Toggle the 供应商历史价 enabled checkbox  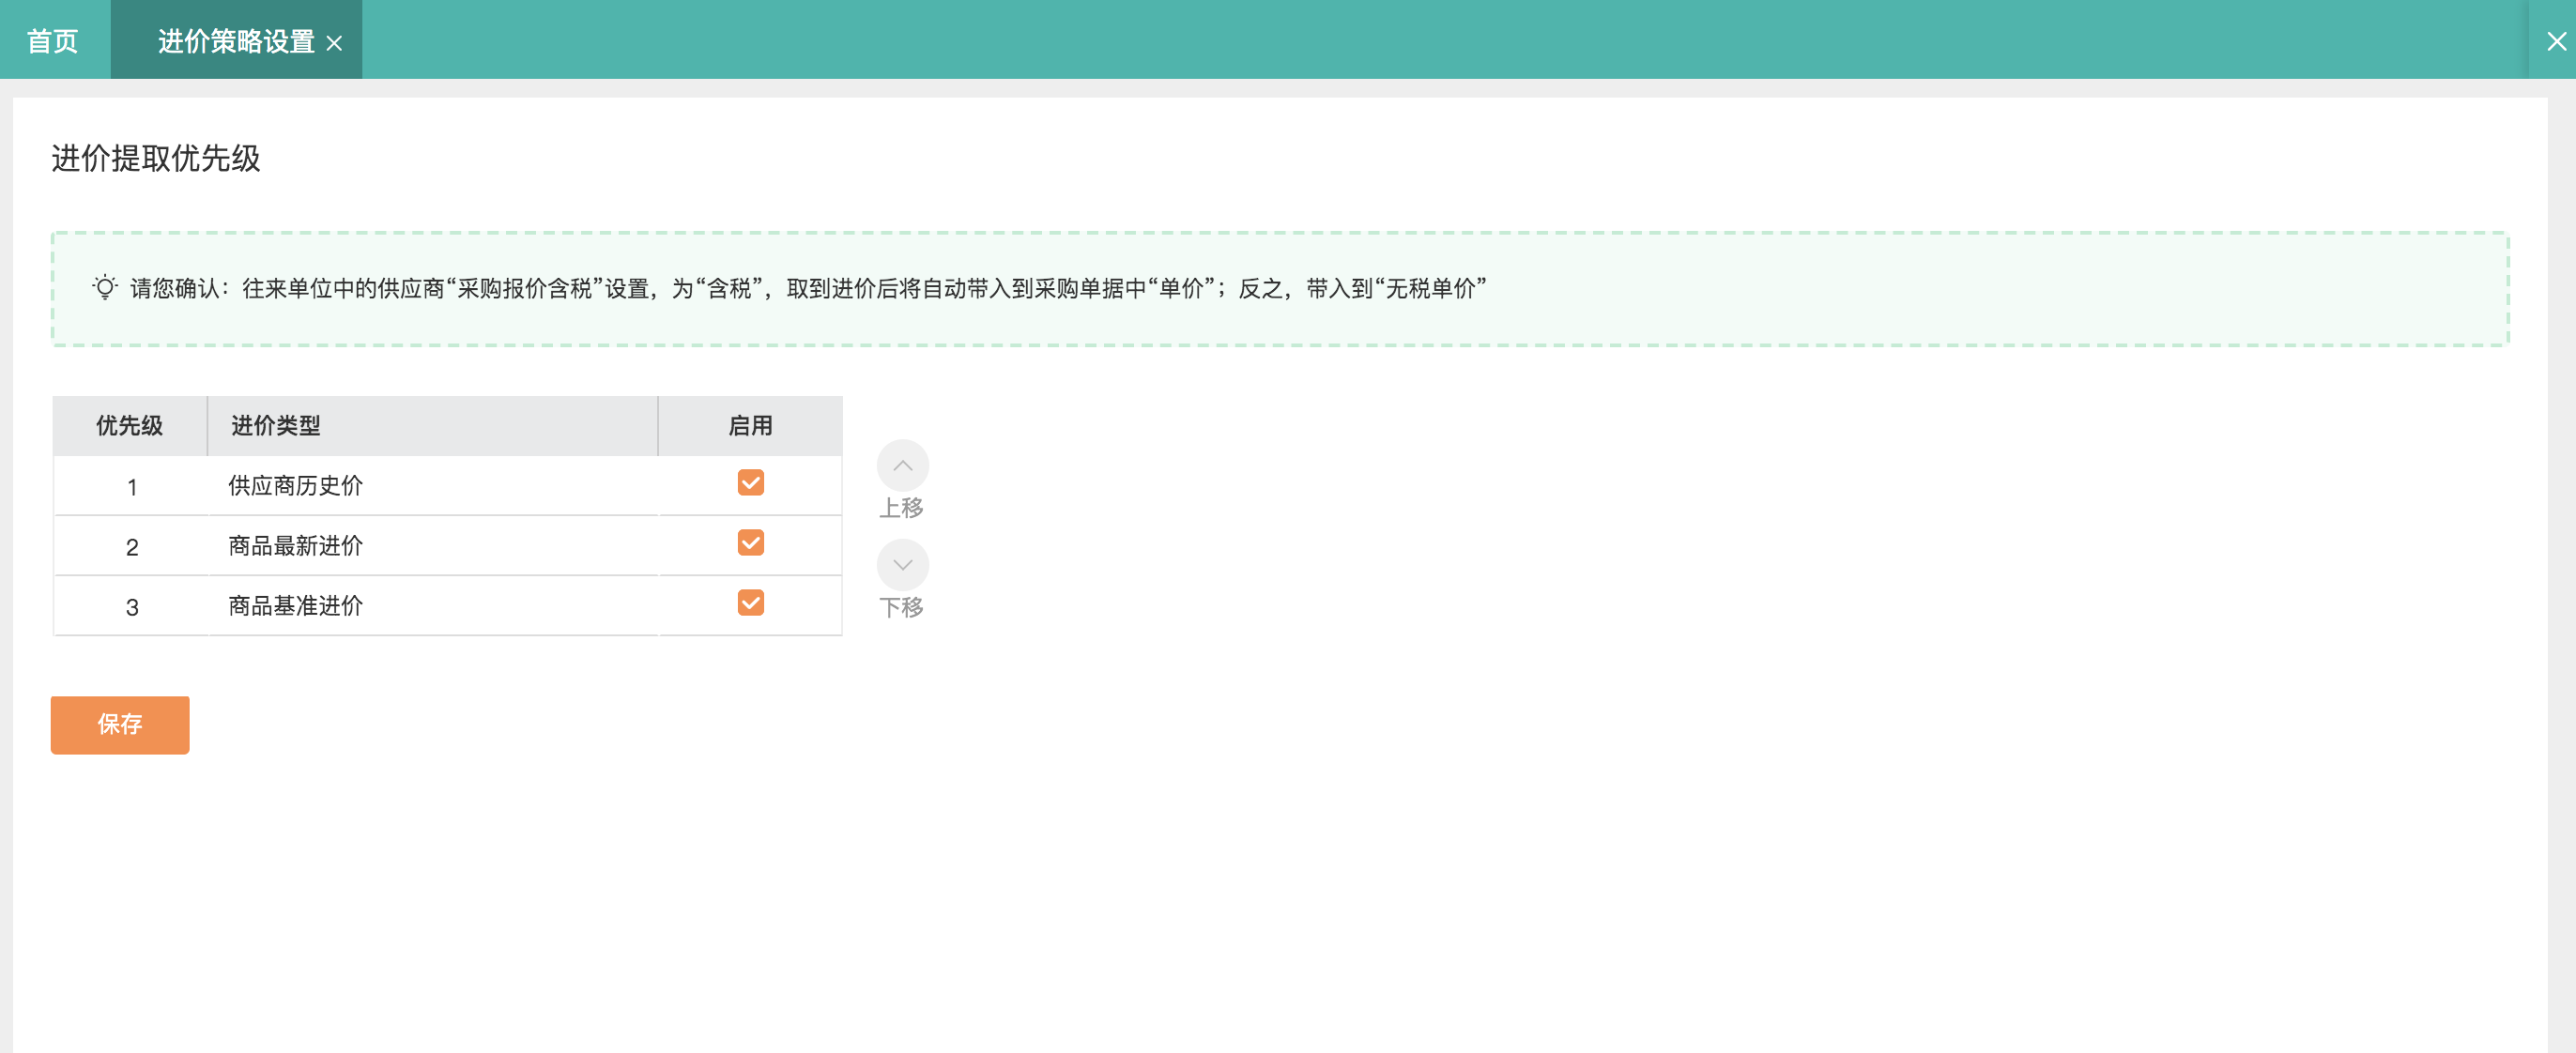pos(749,483)
